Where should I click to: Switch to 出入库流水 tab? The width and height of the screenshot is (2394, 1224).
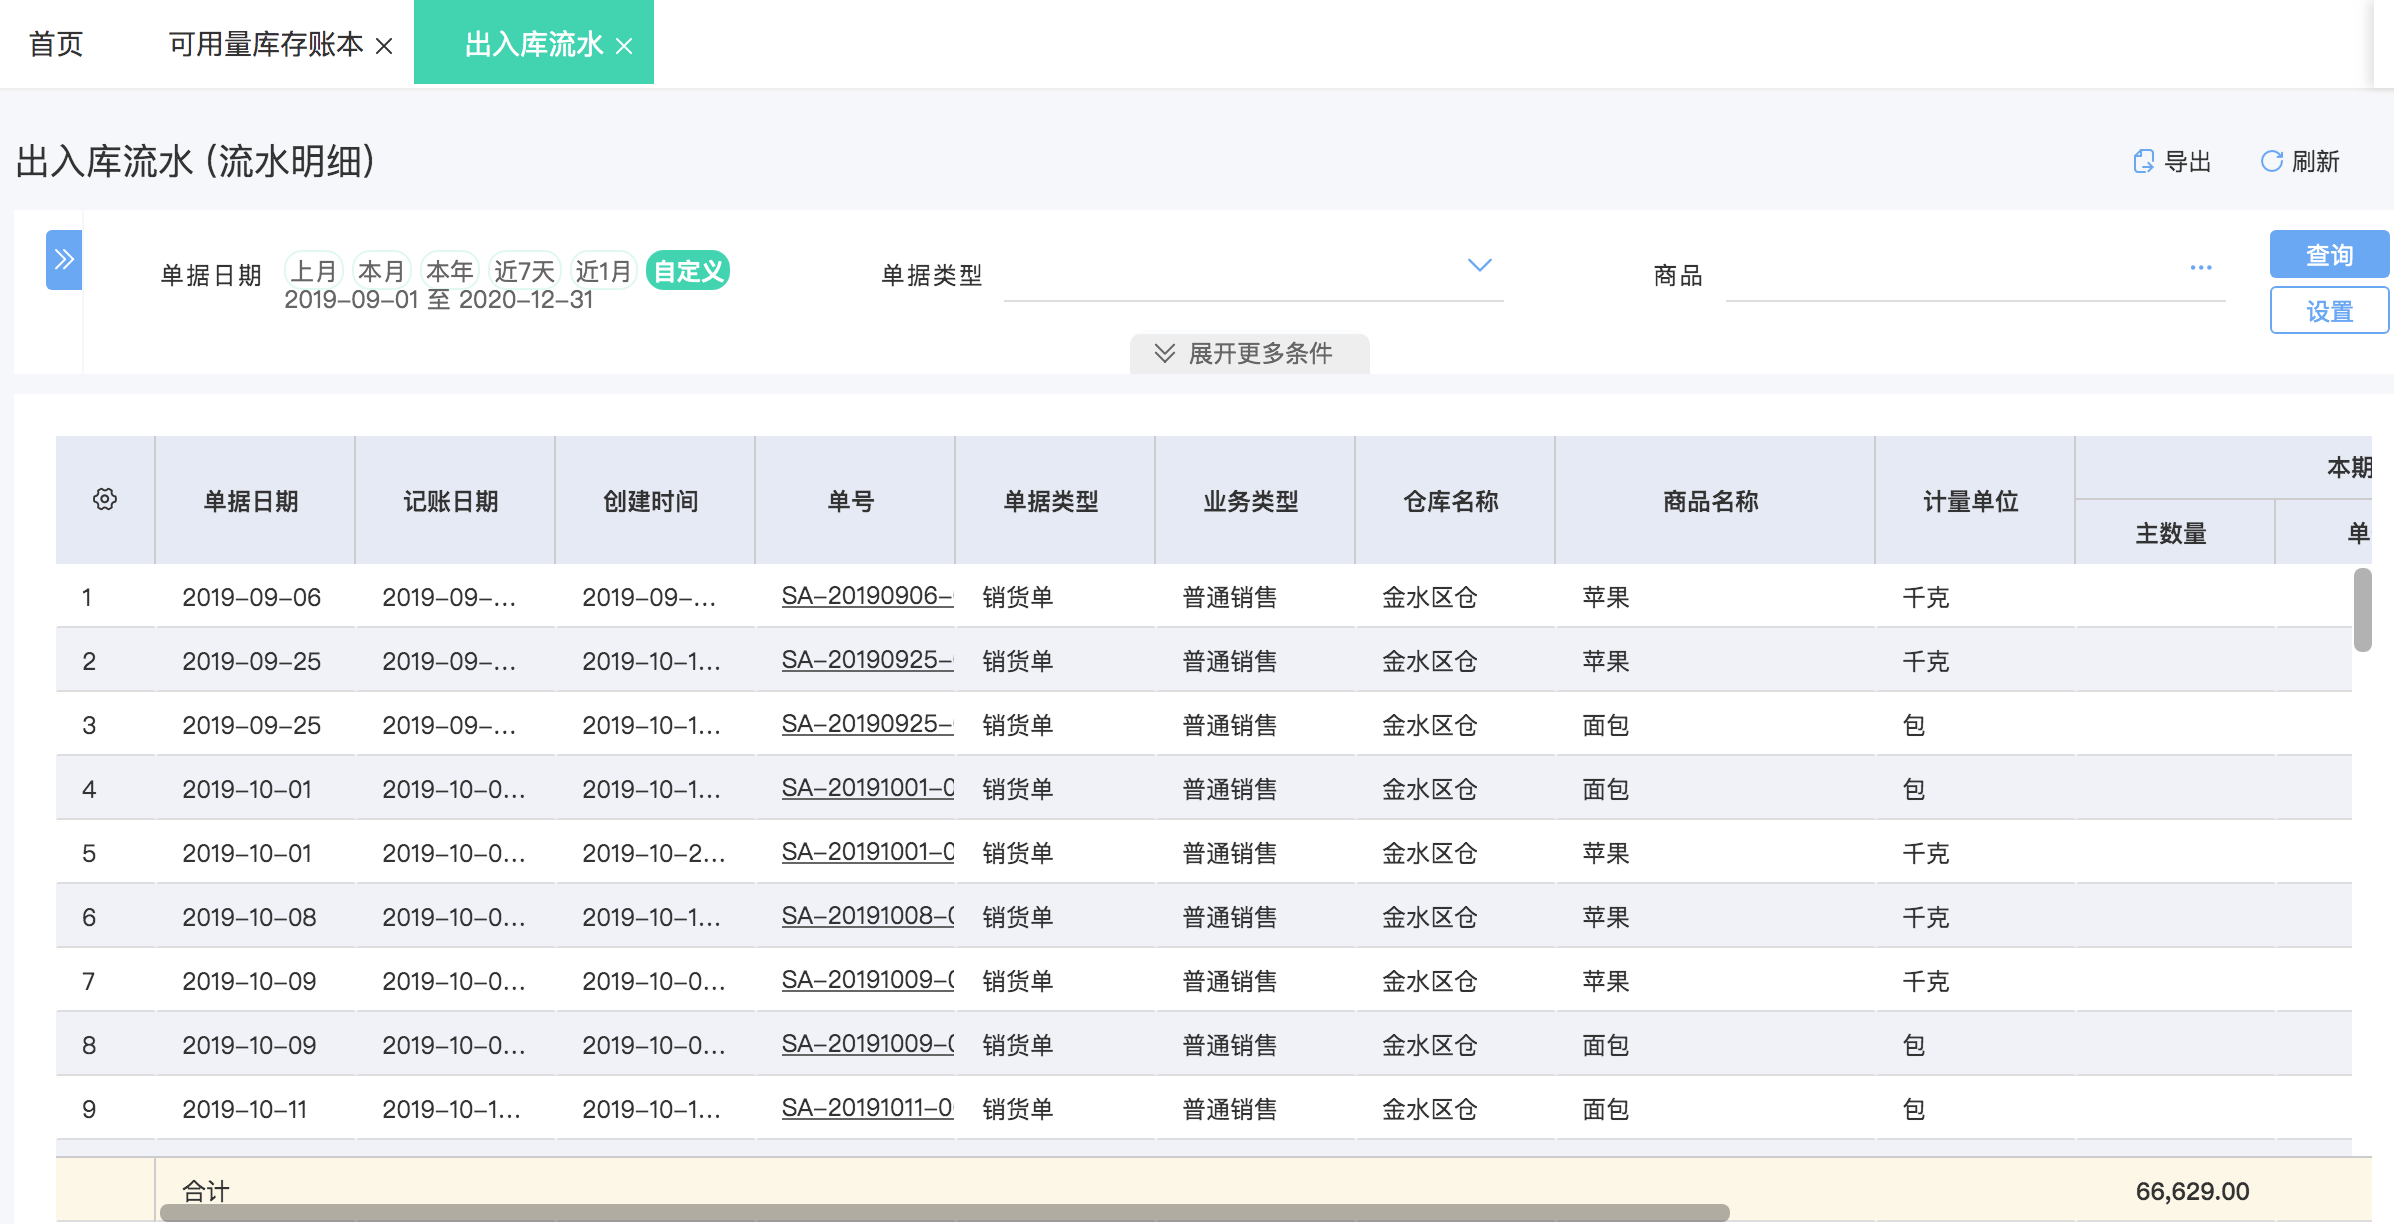(x=531, y=42)
